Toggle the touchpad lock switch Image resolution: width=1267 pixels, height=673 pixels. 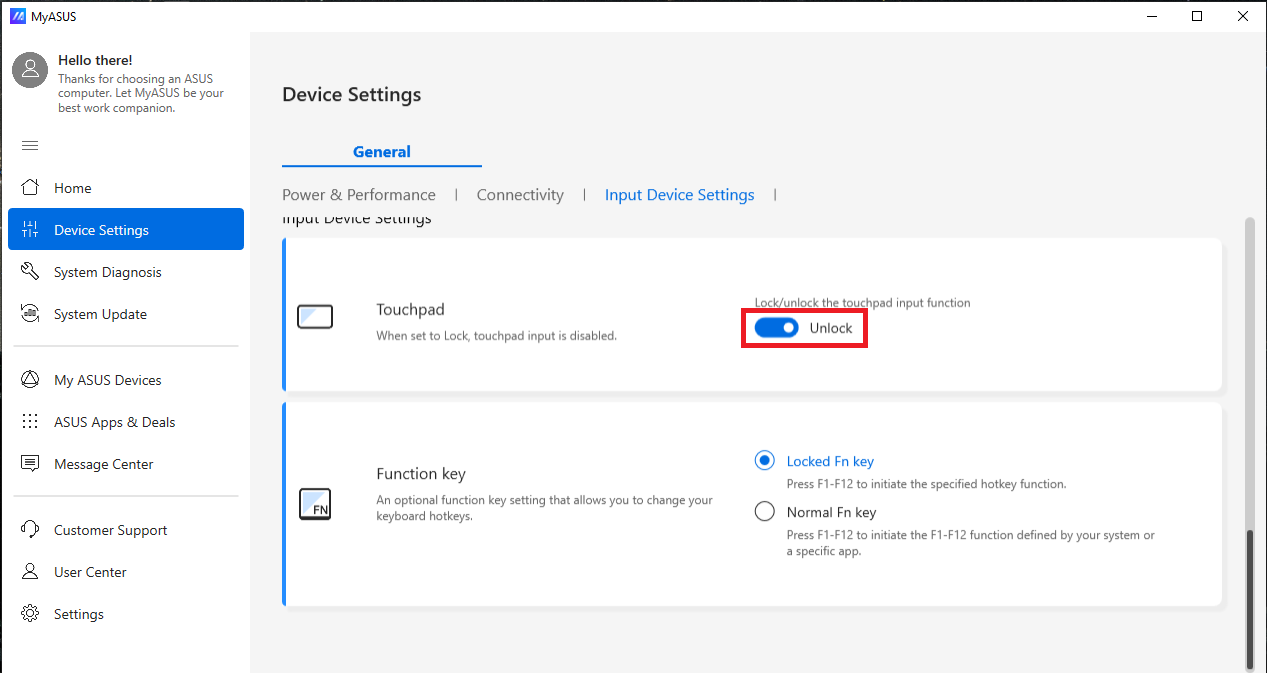(777, 327)
